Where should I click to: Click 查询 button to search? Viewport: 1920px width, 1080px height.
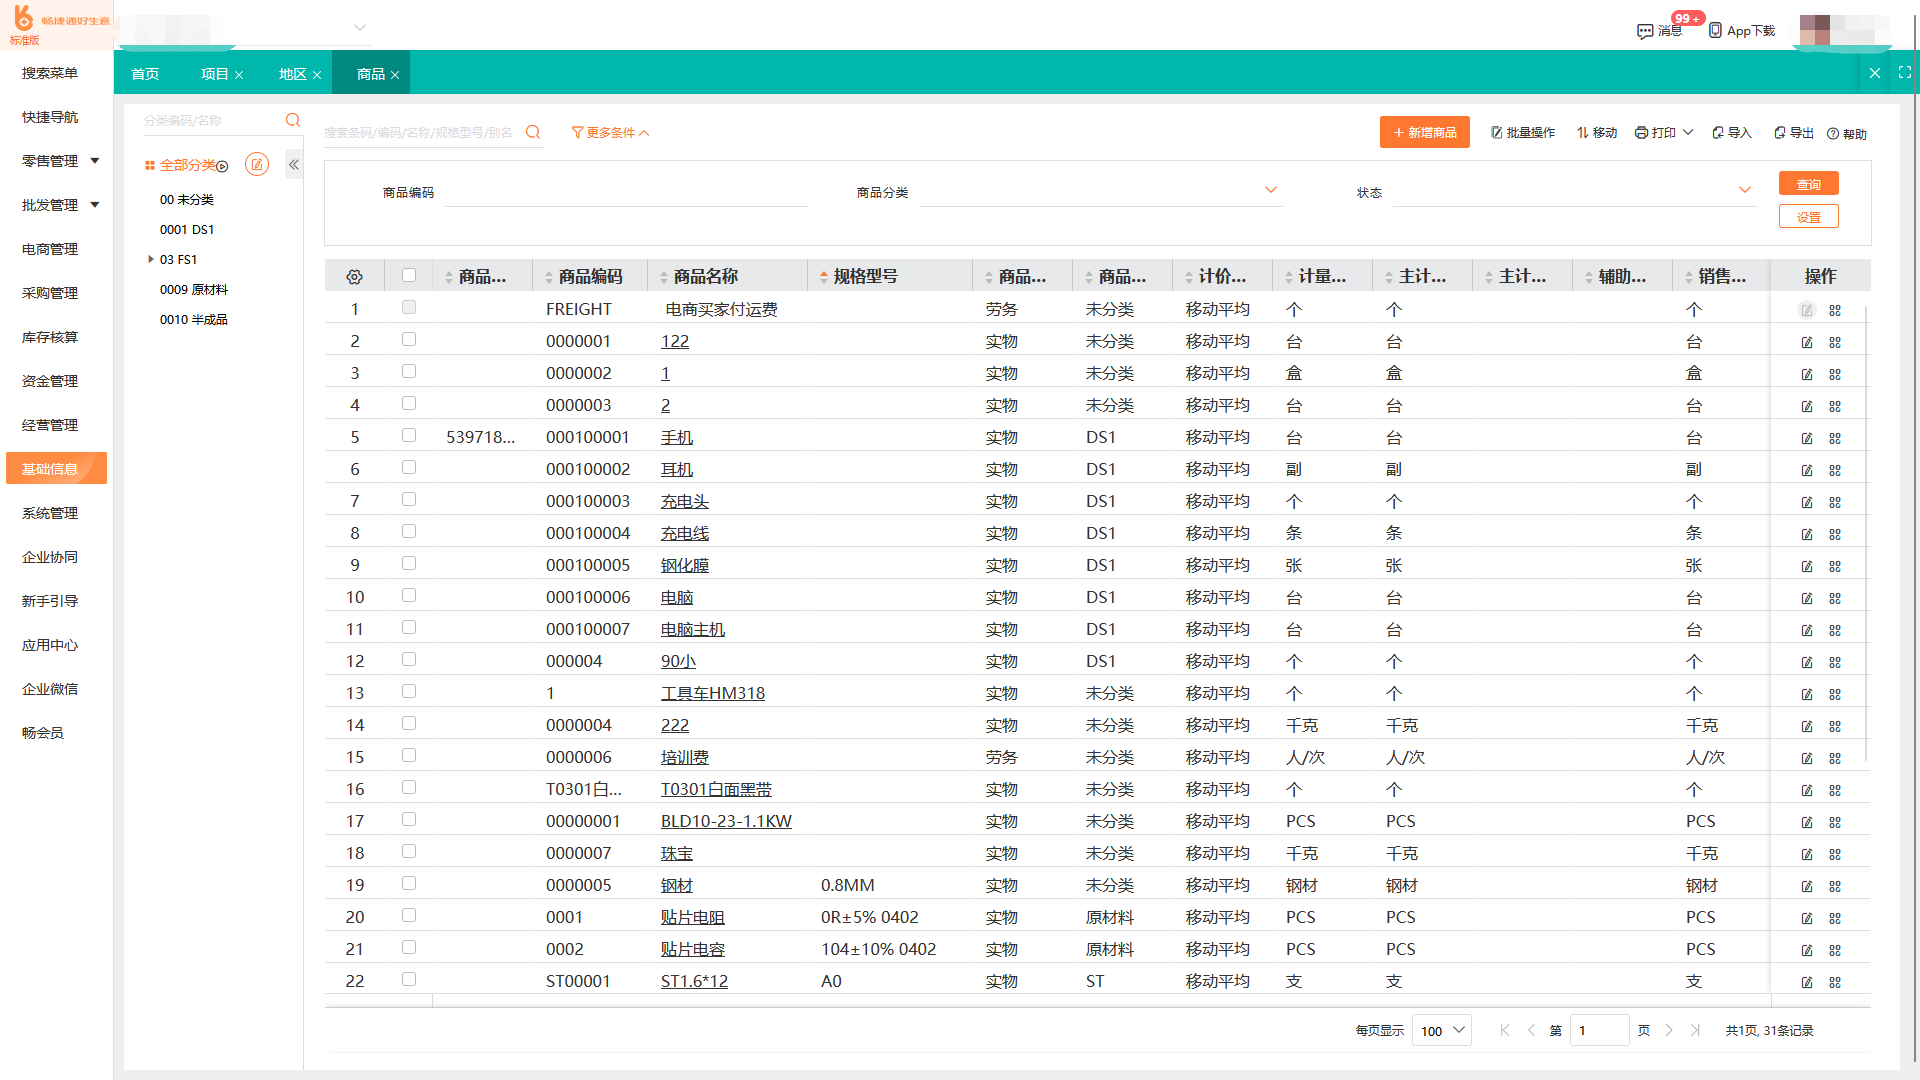[x=1807, y=183]
